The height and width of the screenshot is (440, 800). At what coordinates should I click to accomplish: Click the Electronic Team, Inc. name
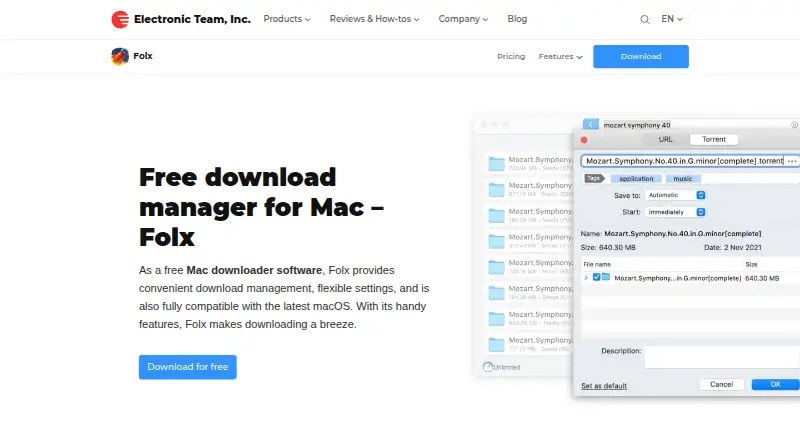click(x=192, y=19)
